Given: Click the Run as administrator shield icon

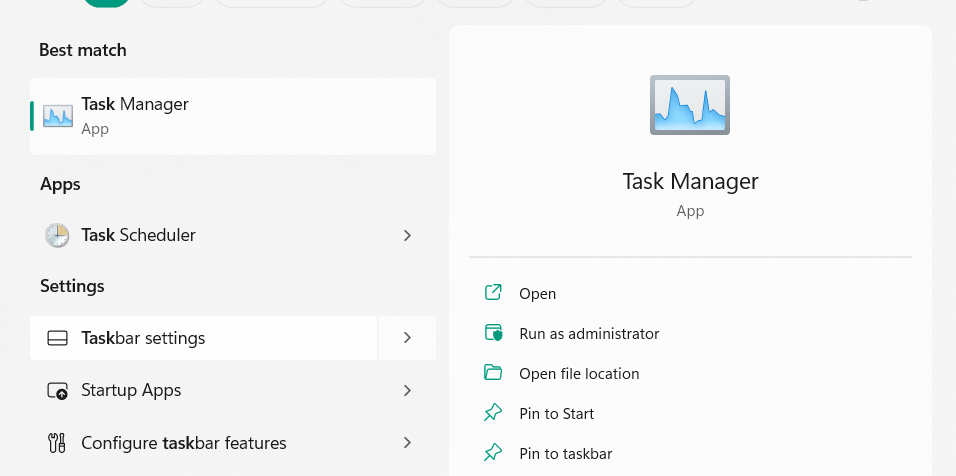Looking at the screenshot, I should click(x=493, y=333).
